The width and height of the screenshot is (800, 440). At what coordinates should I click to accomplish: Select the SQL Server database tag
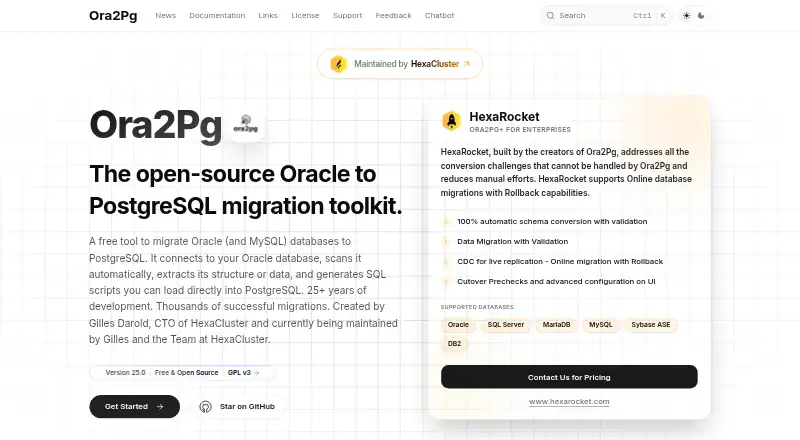click(x=506, y=325)
